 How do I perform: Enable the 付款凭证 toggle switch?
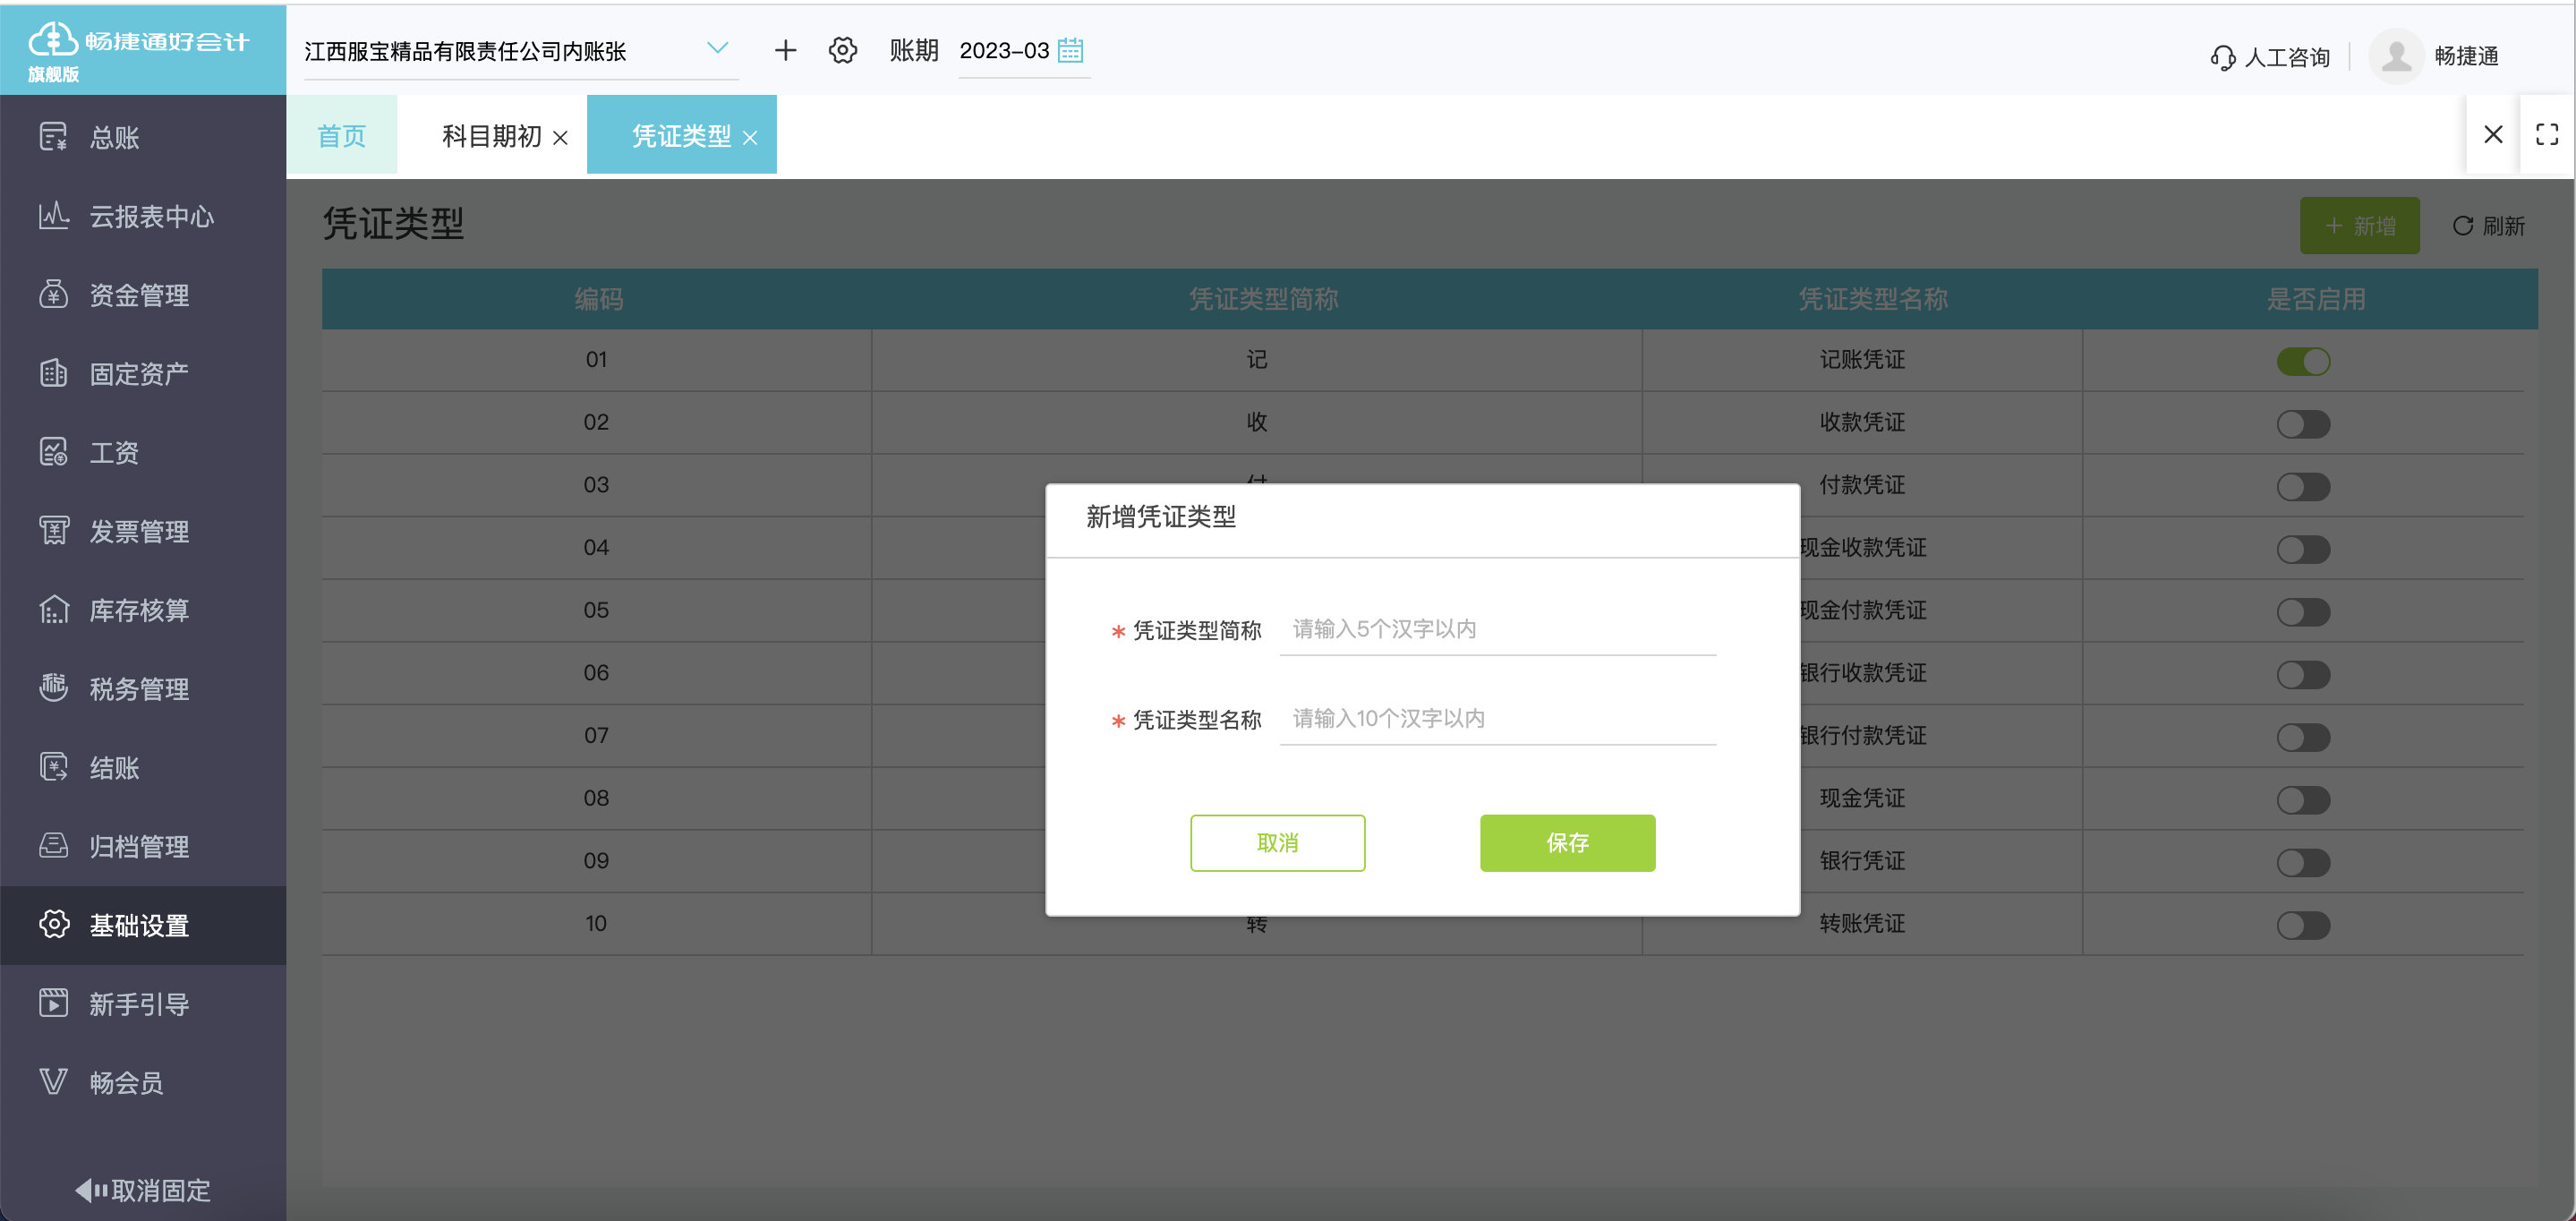2303,485
